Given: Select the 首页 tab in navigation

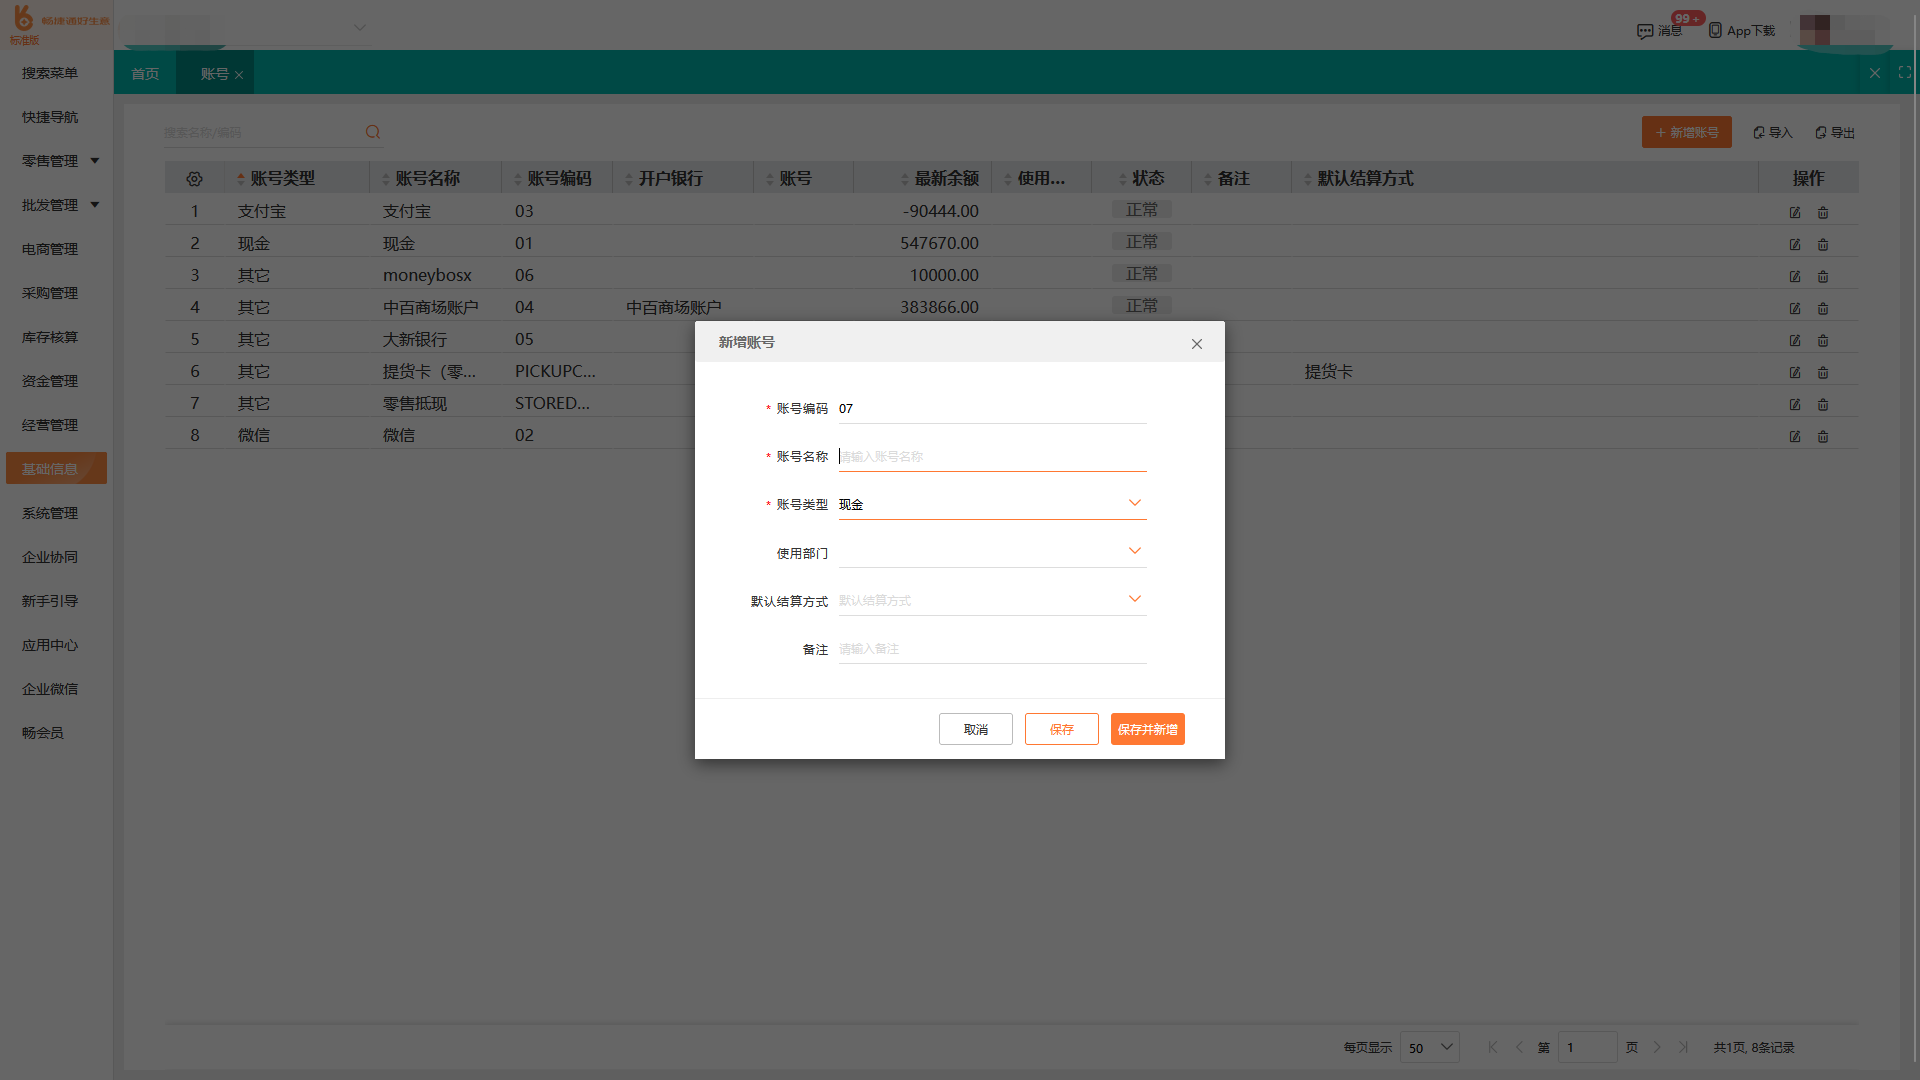Looking at the screenshot, I should (144, 73).
